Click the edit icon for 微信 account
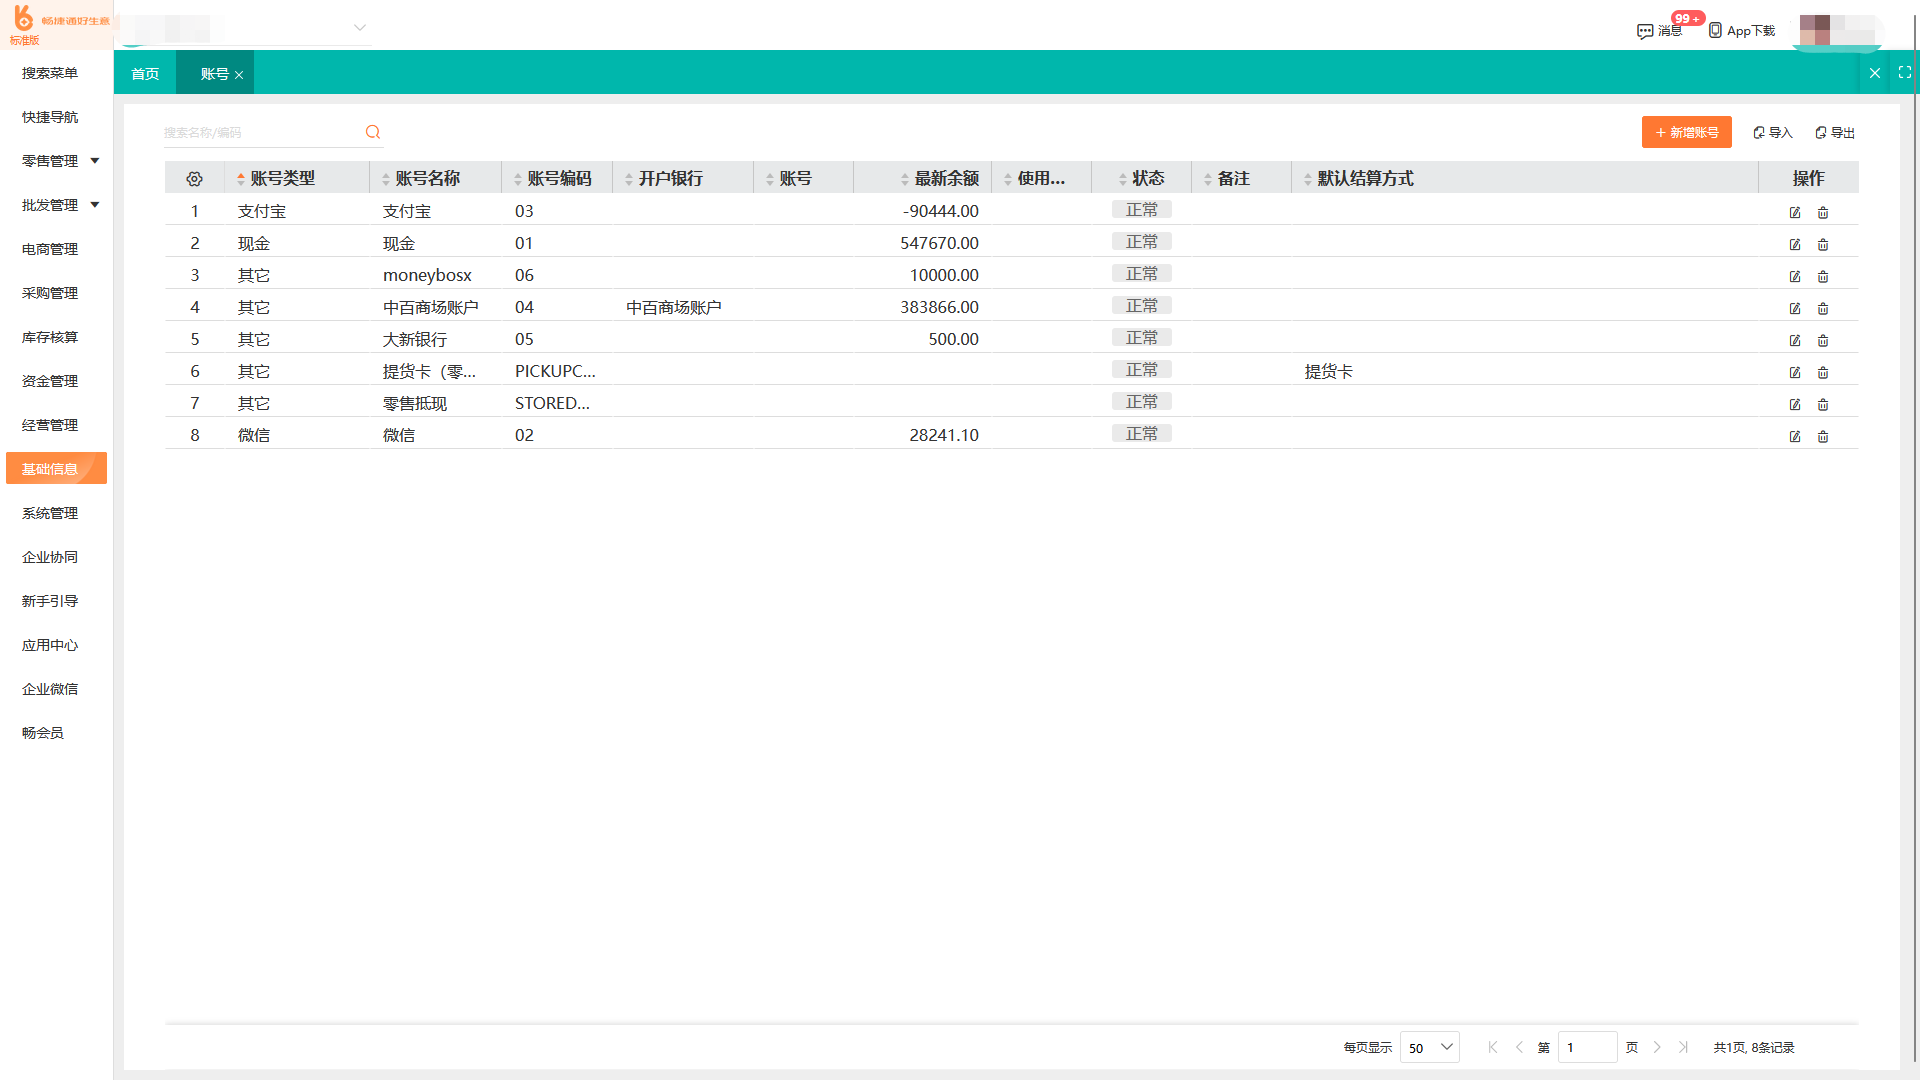 tap(1795, 434)
